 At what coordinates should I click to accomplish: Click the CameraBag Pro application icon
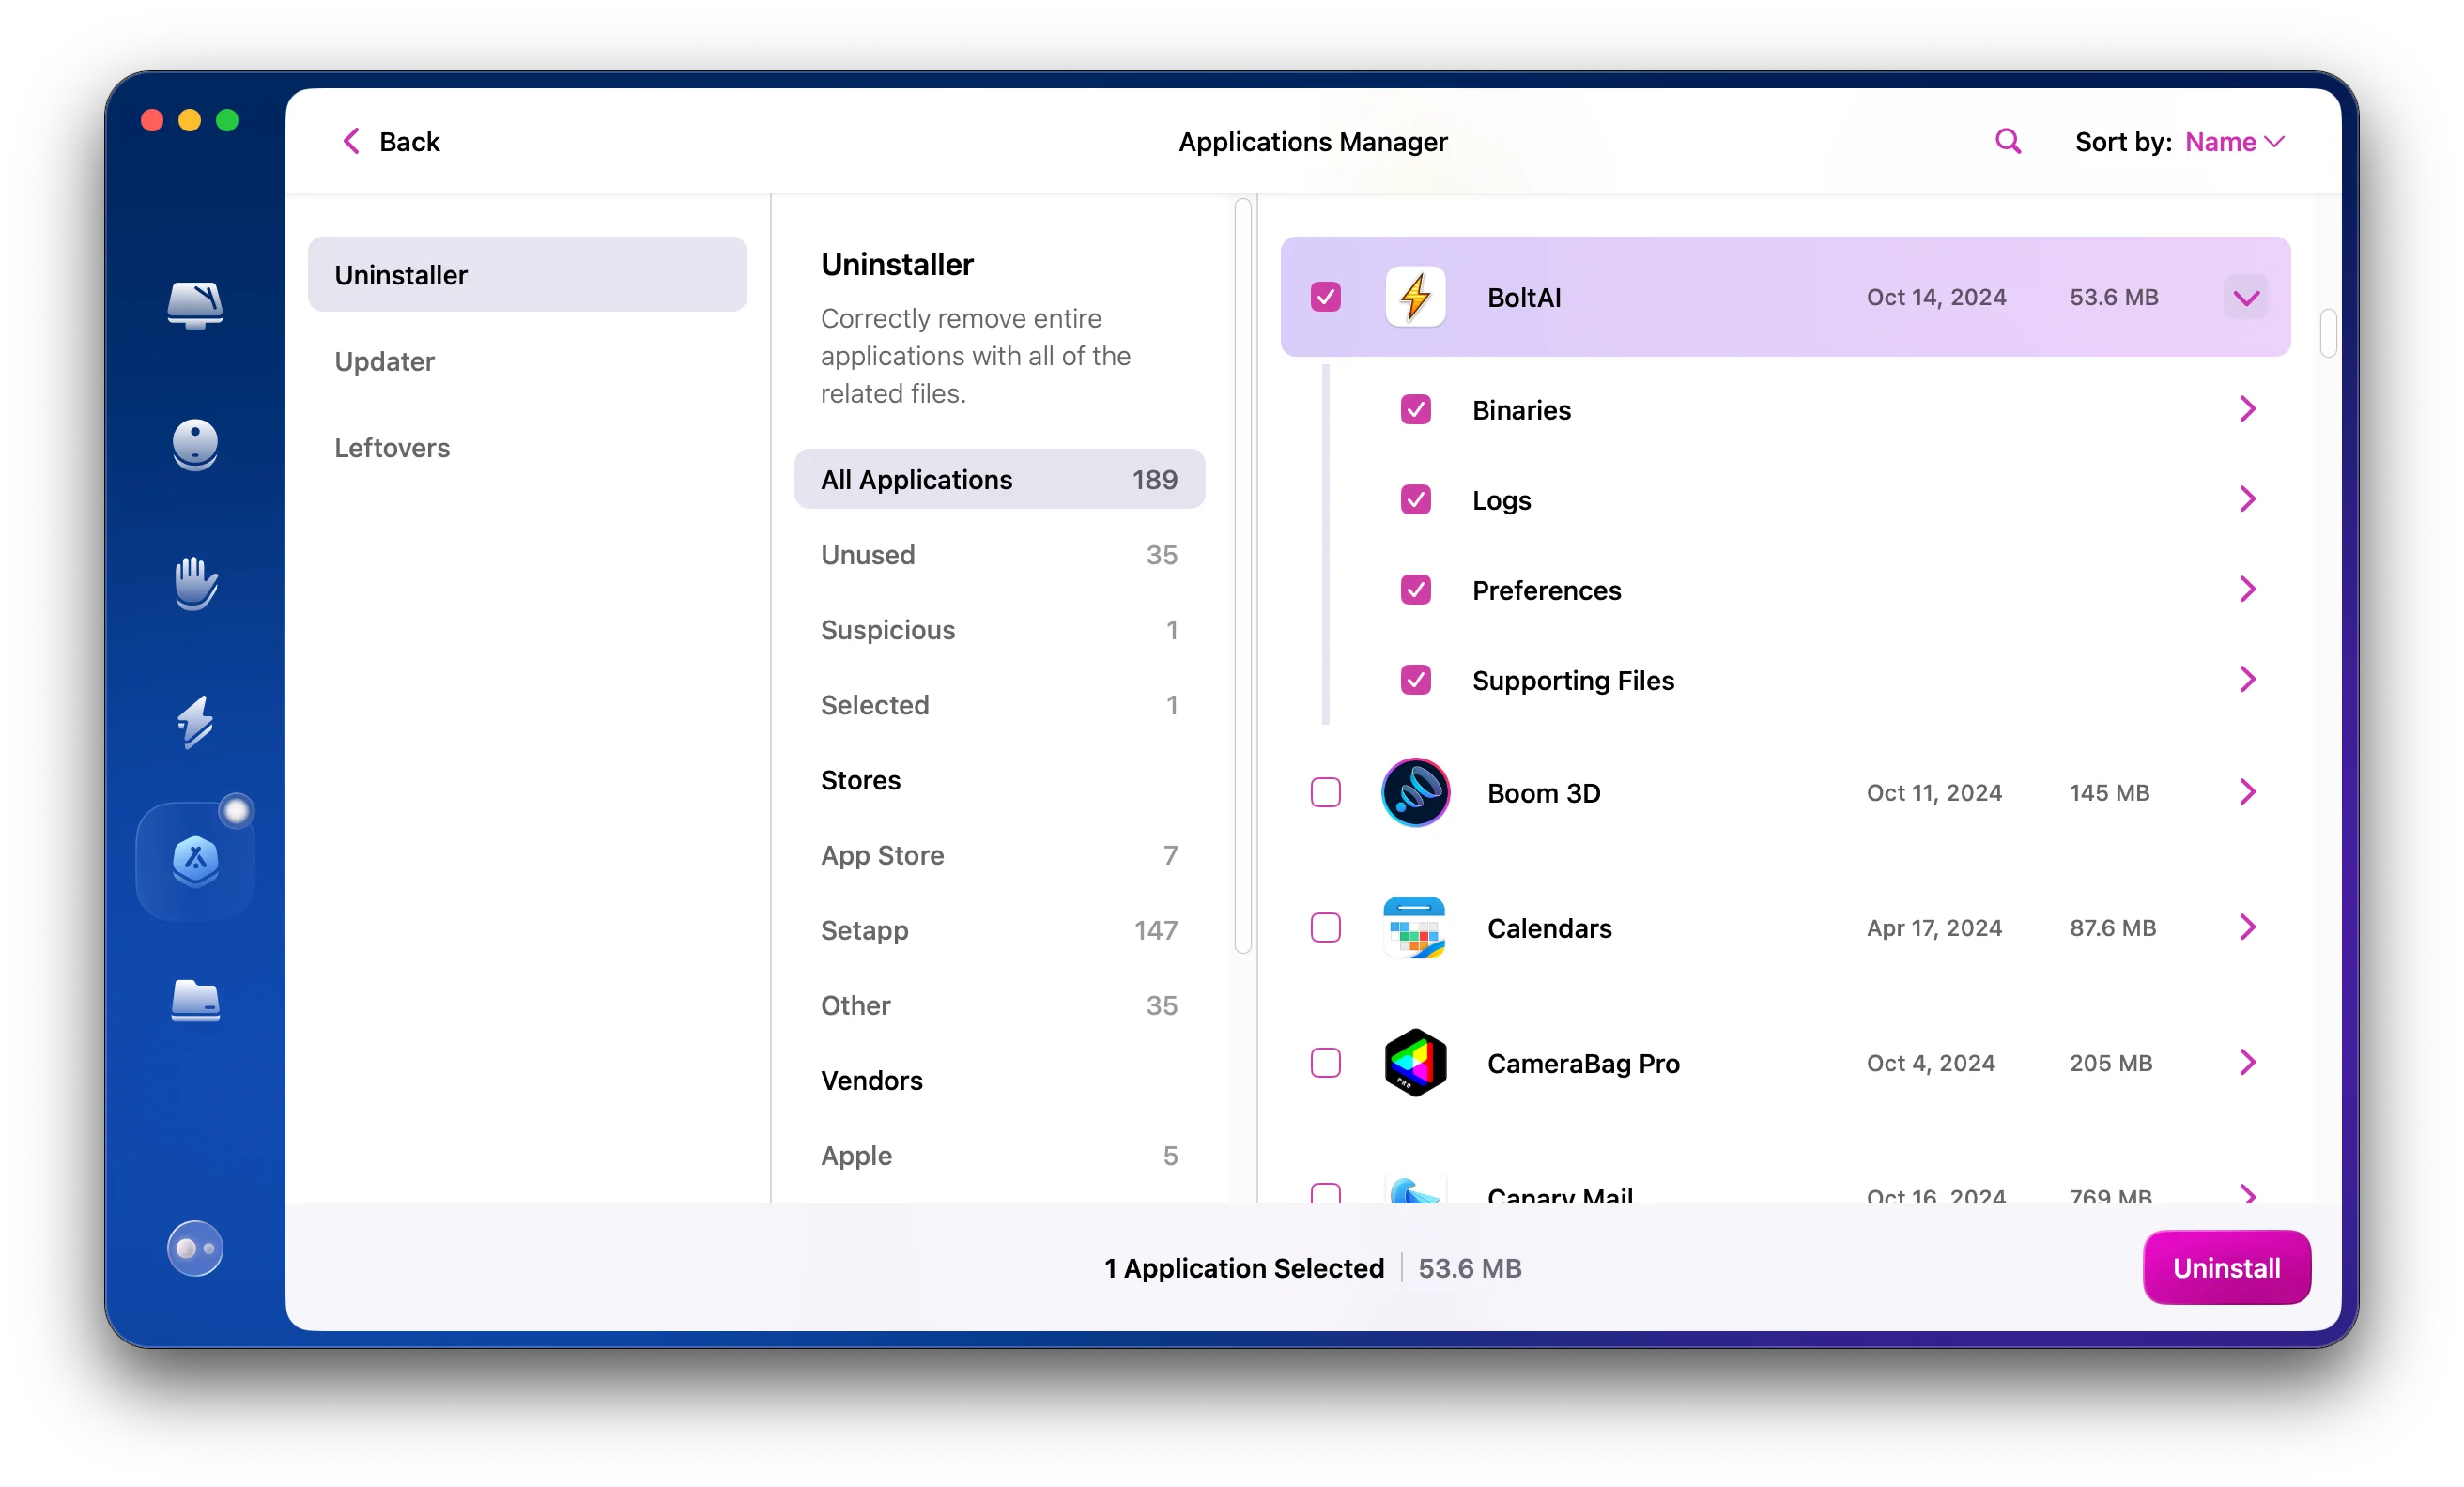tap(1415, 1063)
